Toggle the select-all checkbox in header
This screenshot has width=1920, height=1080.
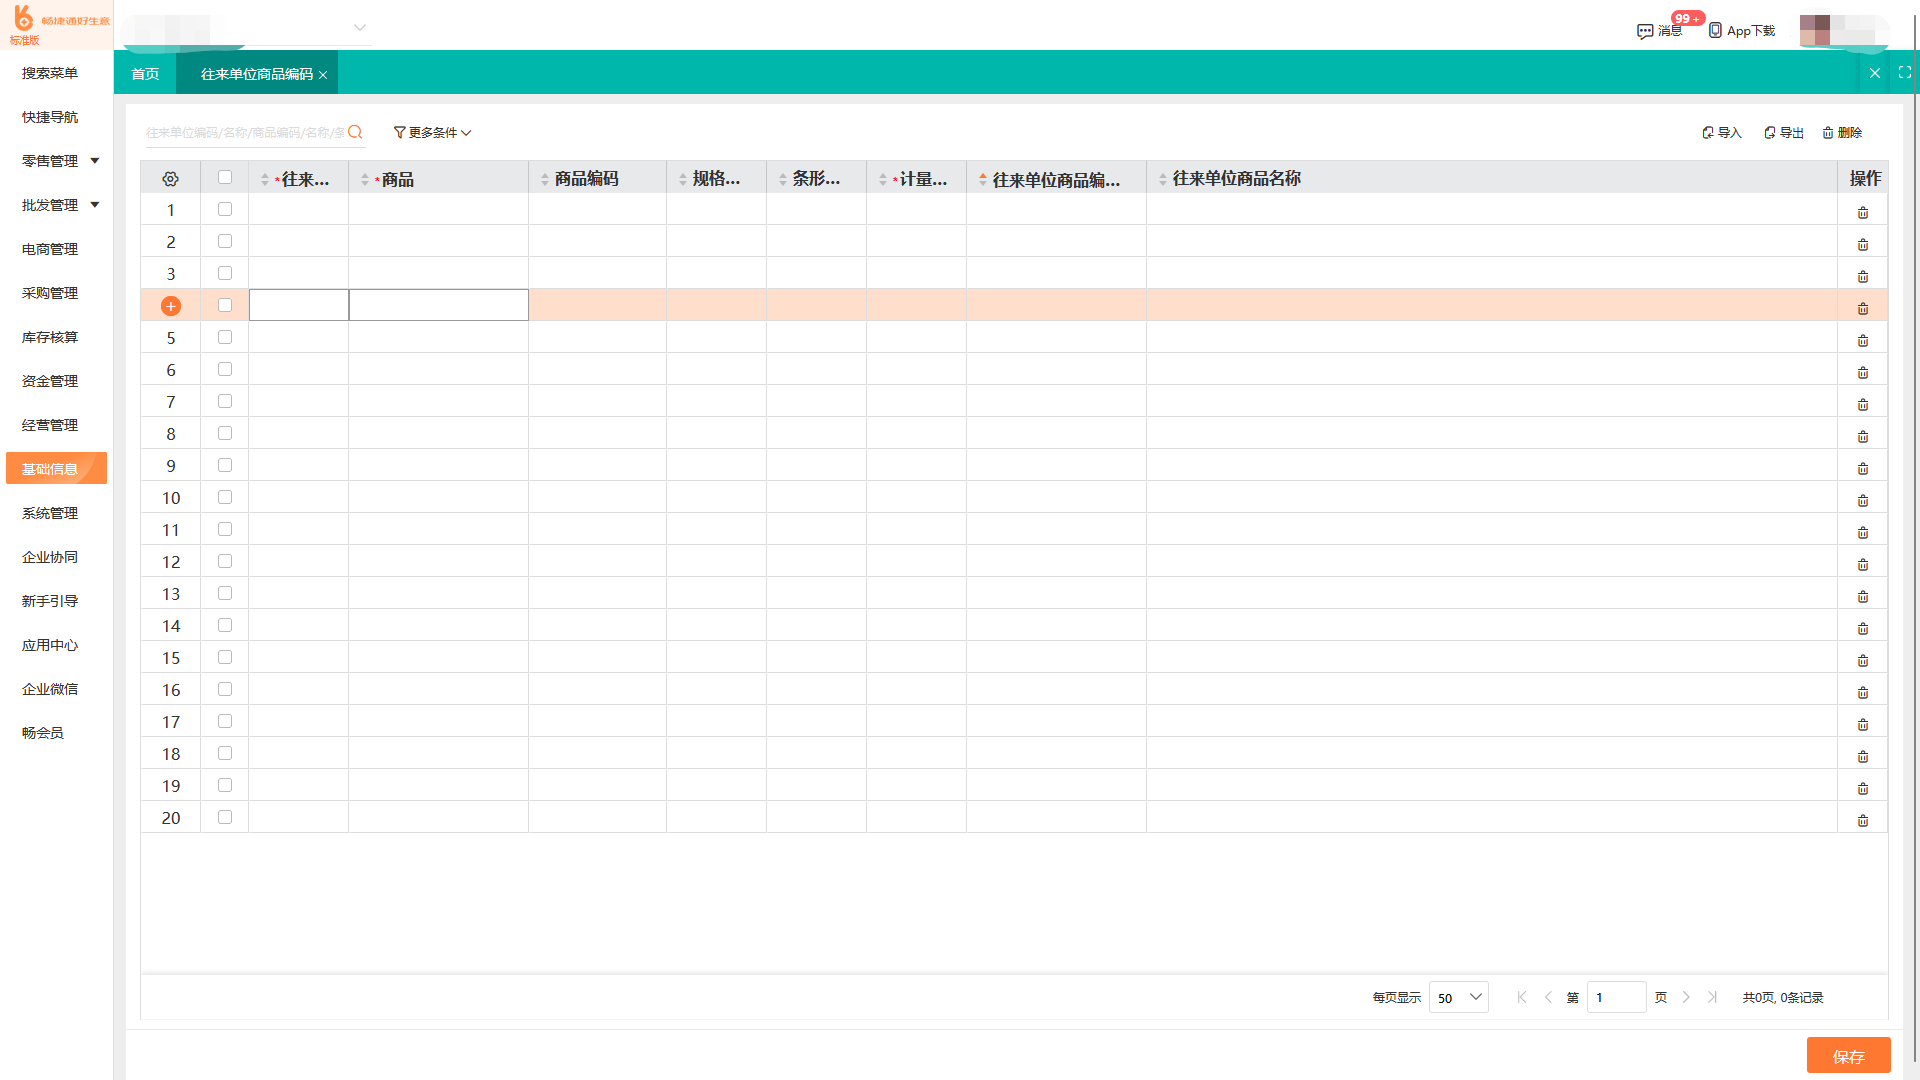click(x=224, y=178)
